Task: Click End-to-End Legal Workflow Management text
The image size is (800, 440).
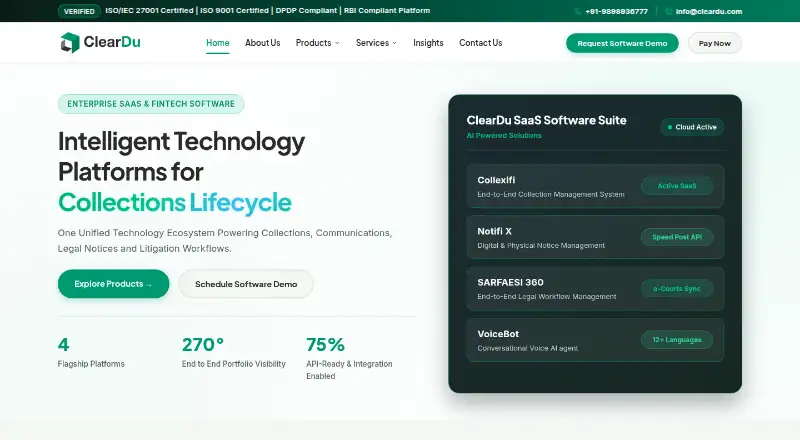Action: [546, 297]
